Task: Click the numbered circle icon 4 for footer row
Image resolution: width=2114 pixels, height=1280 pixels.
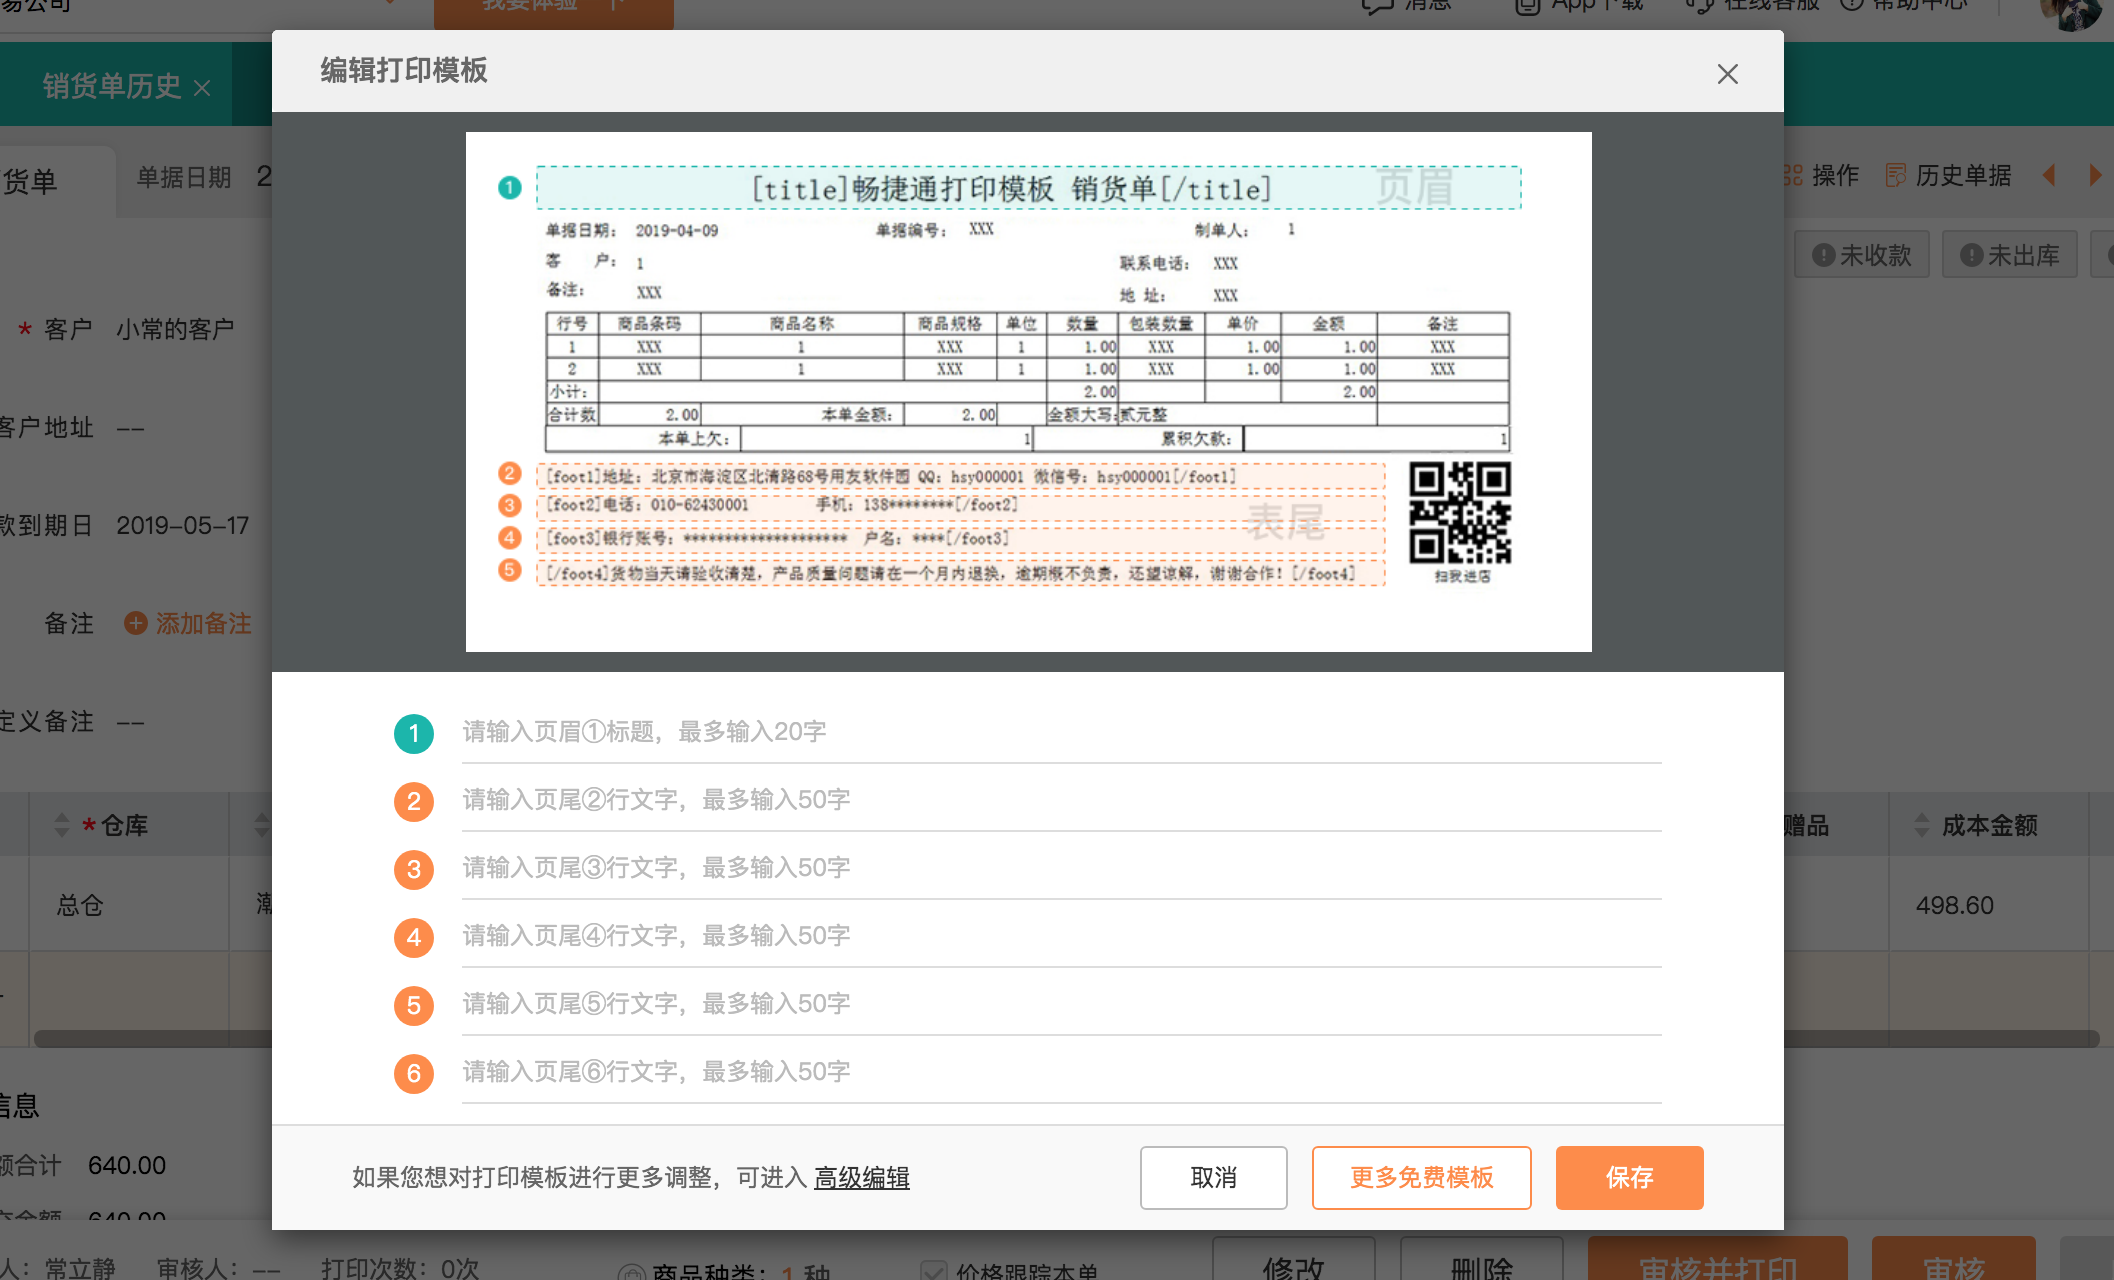Action: pos(417,934)
